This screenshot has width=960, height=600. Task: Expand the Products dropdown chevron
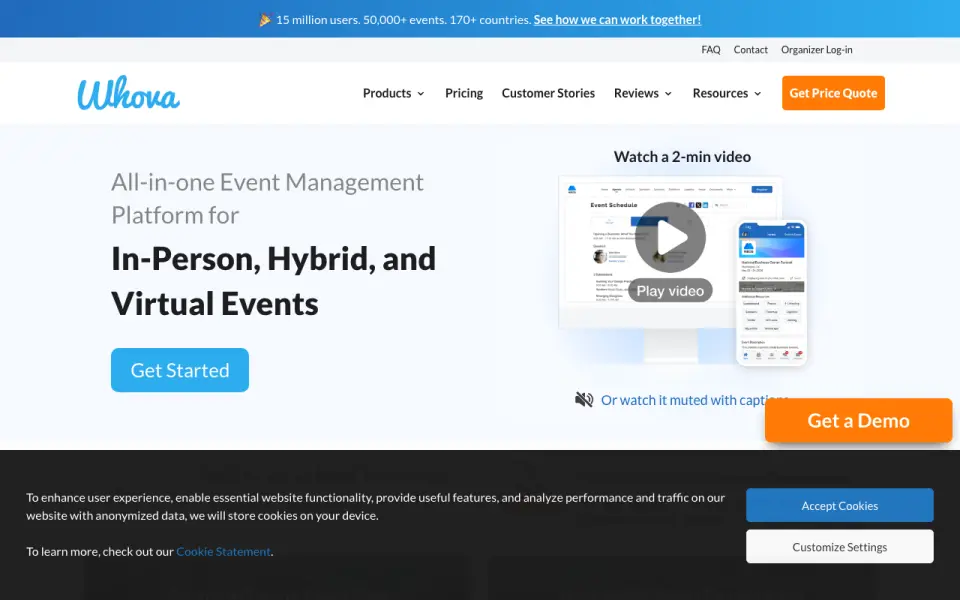tap(421, 94)
